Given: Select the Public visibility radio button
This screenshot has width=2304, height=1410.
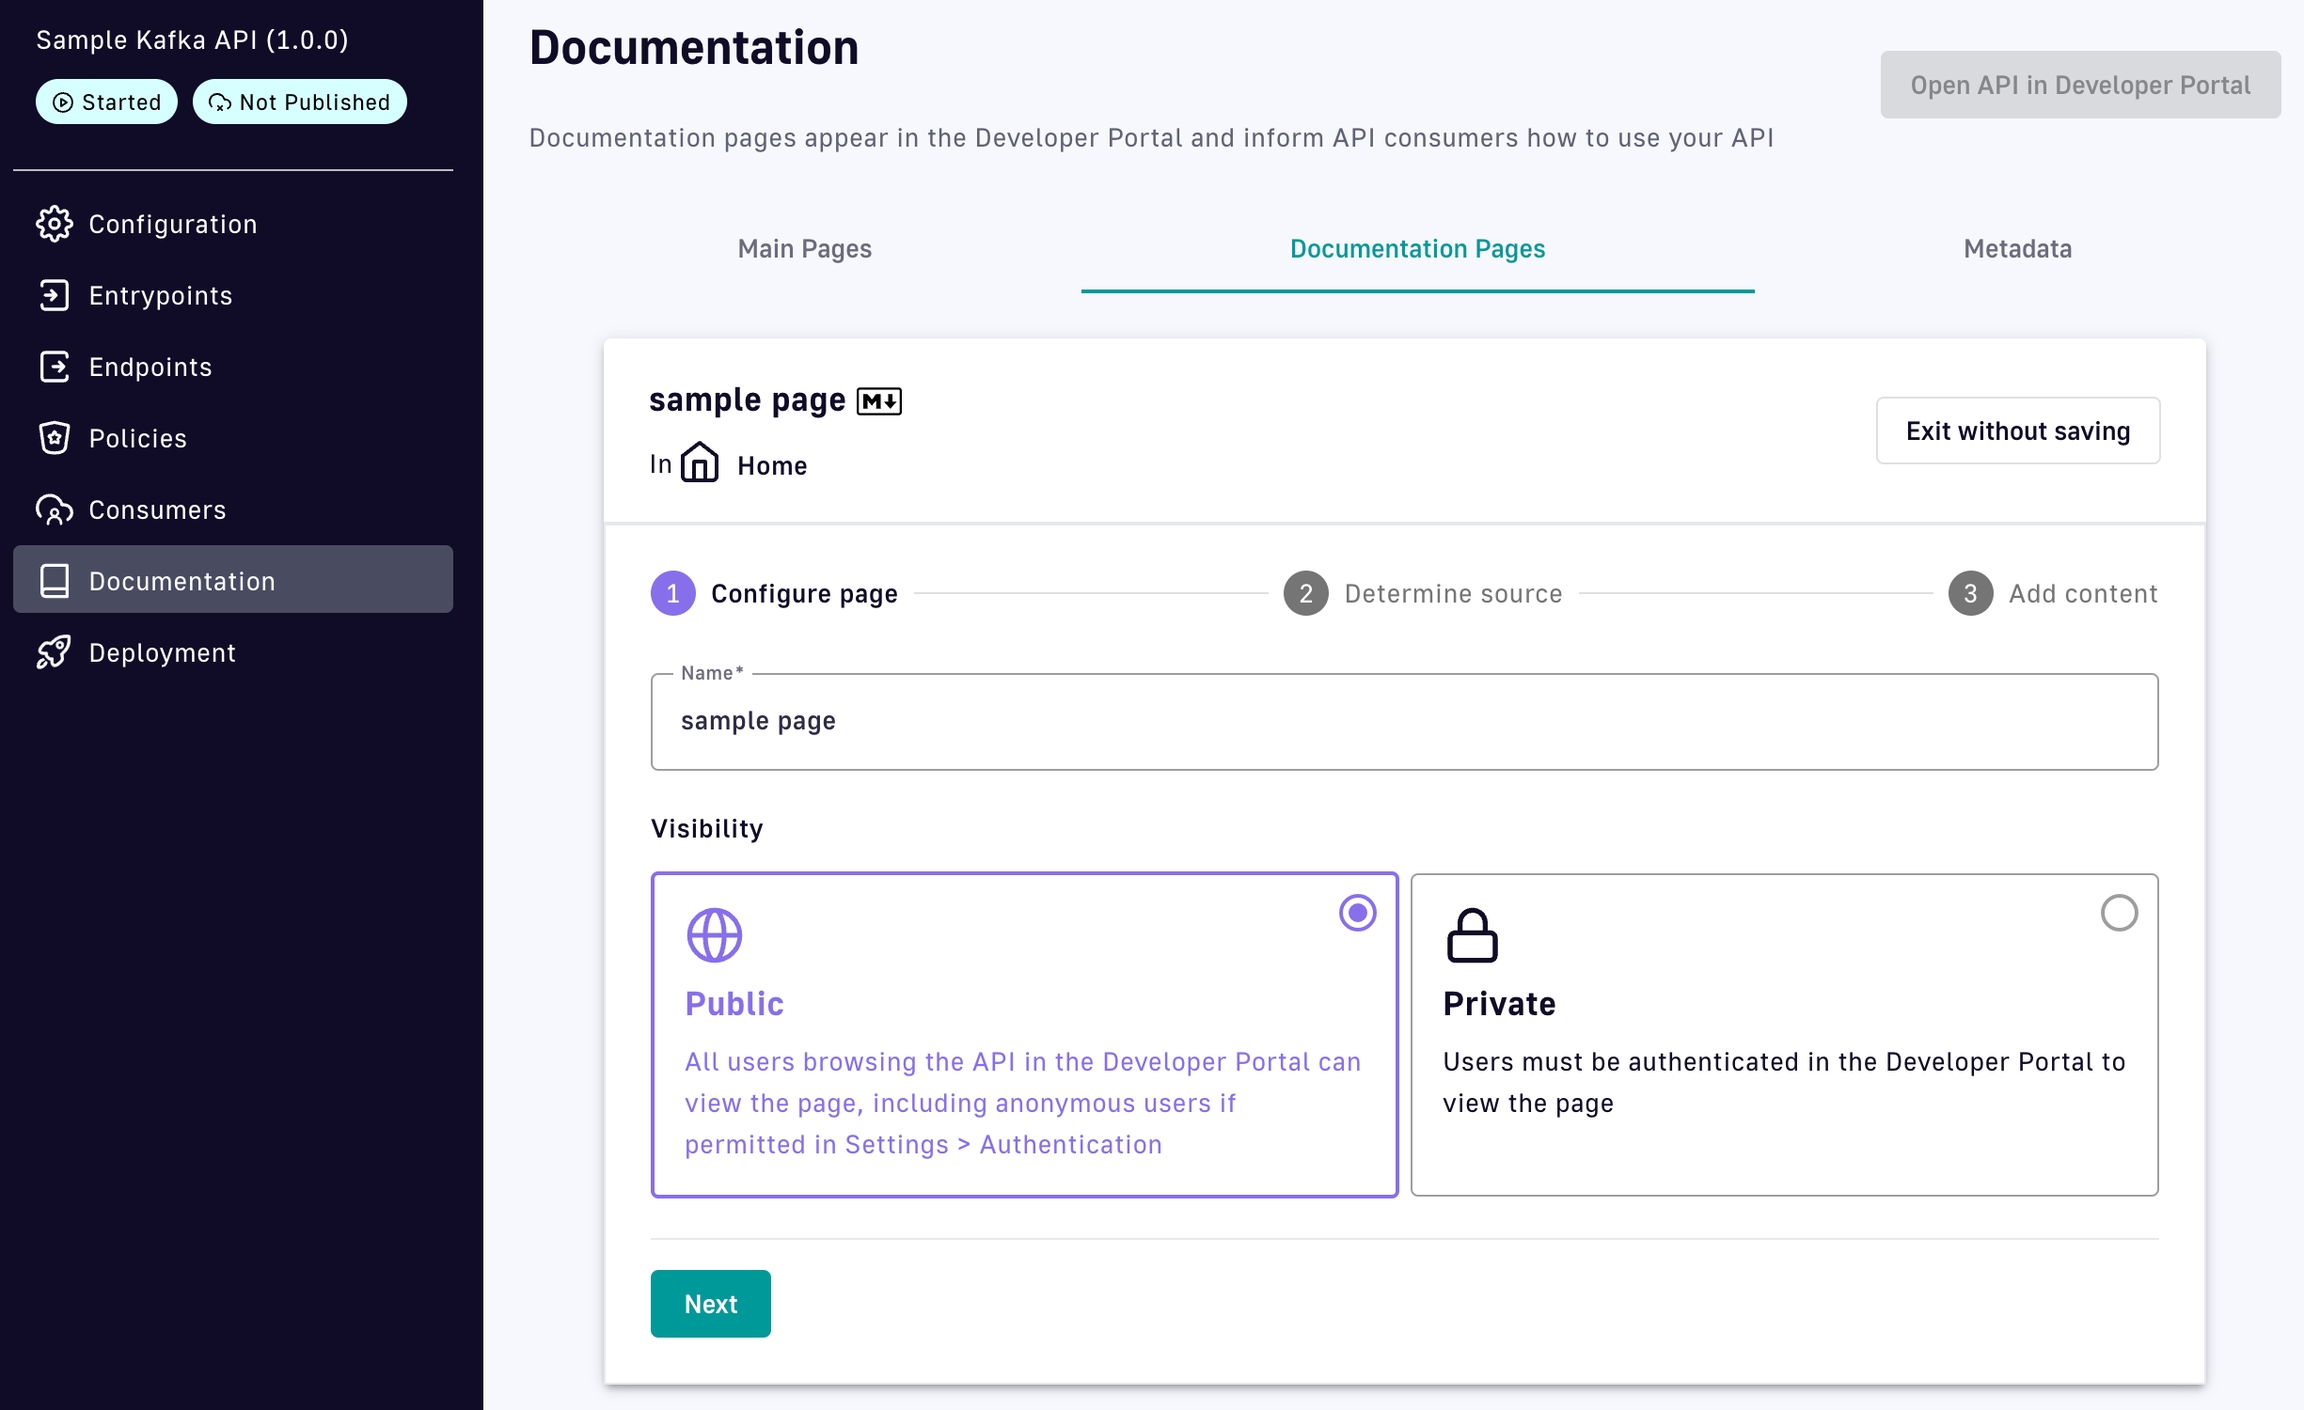Looking at the screenshot, I should pos(1357,913).
